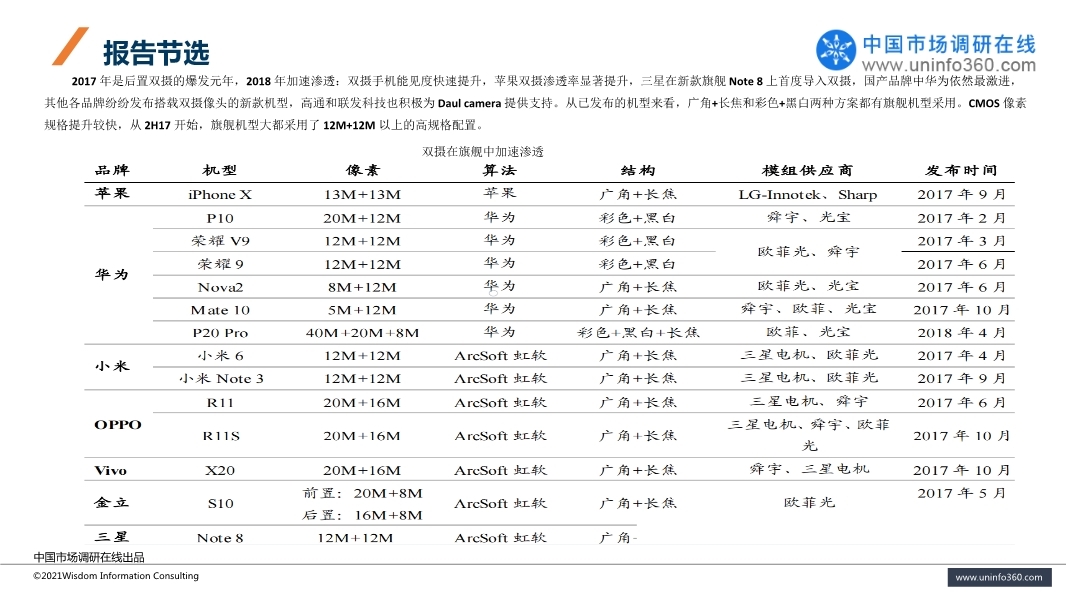Viewport: 1066px width, 600px height.
Task: Select the P20 Pro model cell
Action: 220,333
